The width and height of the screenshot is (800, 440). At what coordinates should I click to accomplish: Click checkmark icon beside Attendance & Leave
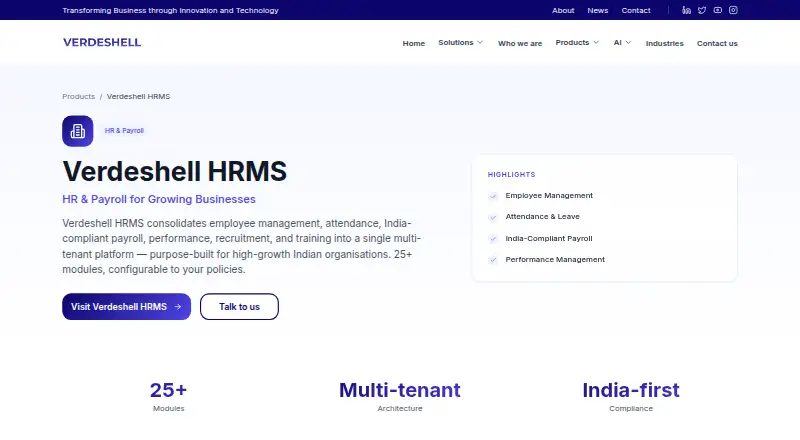click(x=493, y=217)
